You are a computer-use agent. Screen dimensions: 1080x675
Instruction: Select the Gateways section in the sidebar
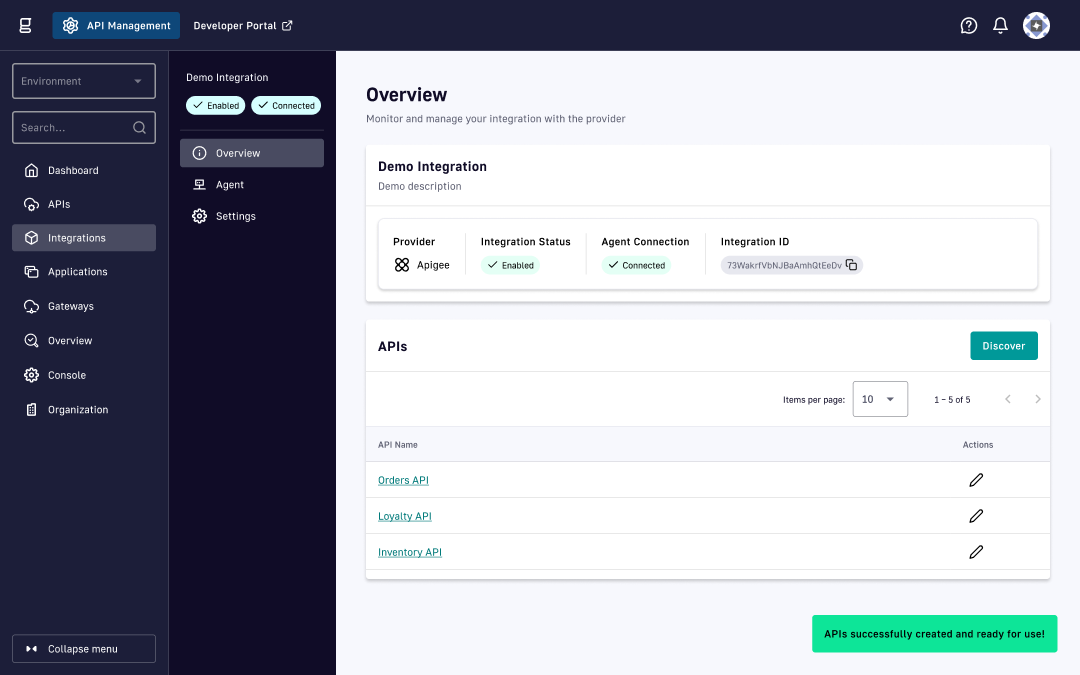click(31, 306)
